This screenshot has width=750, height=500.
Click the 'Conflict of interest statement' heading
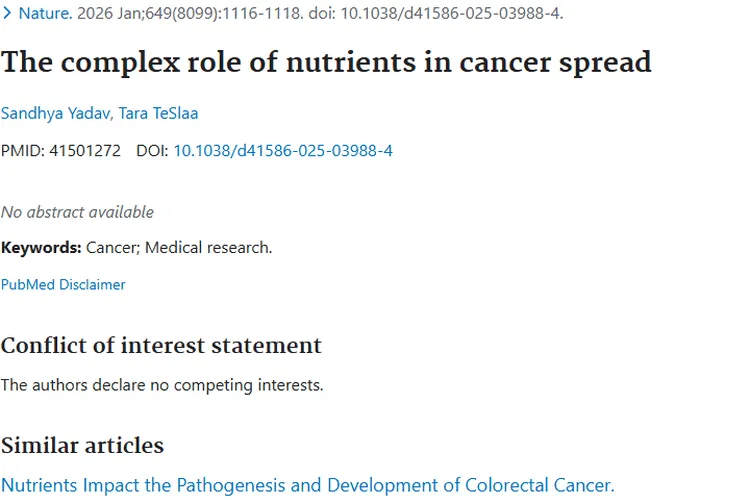point(161,345)
